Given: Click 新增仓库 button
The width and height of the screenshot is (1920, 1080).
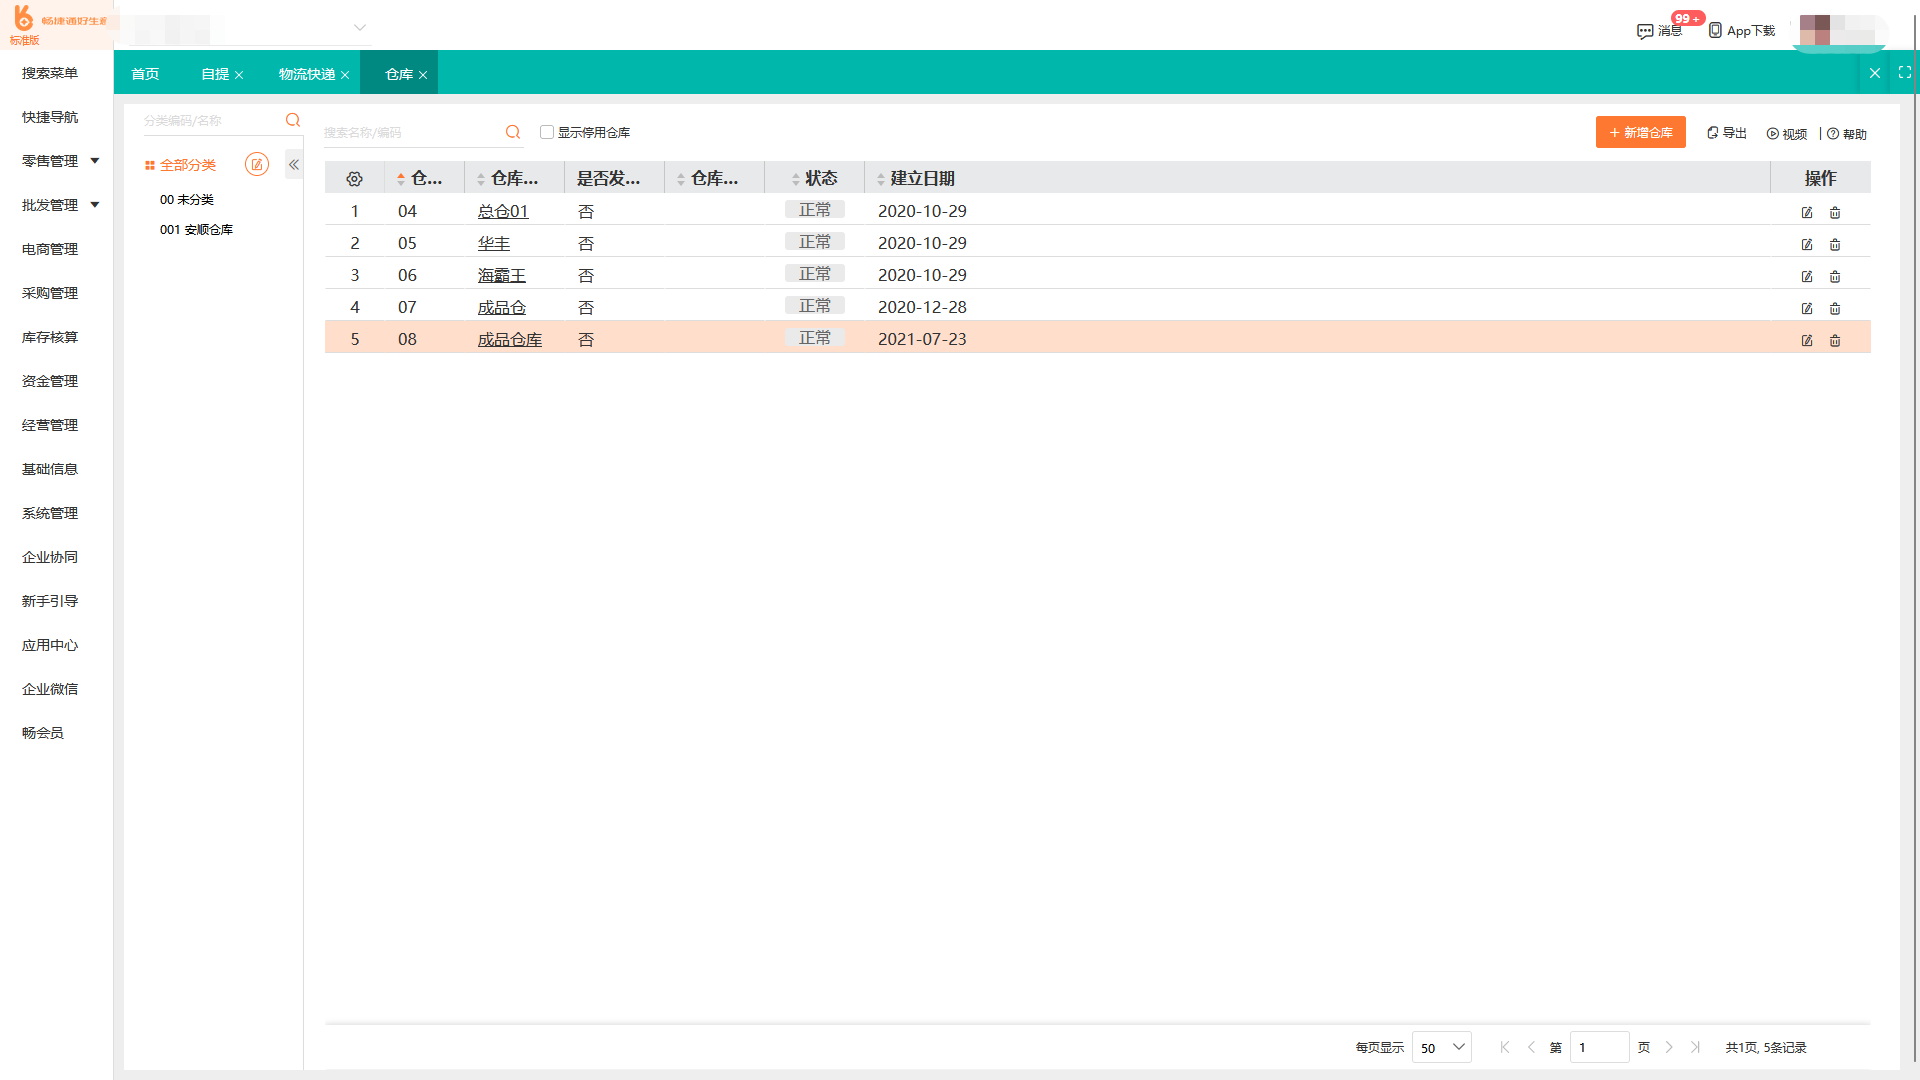Looking at the screenshot, I should (x=1640, y=131).
